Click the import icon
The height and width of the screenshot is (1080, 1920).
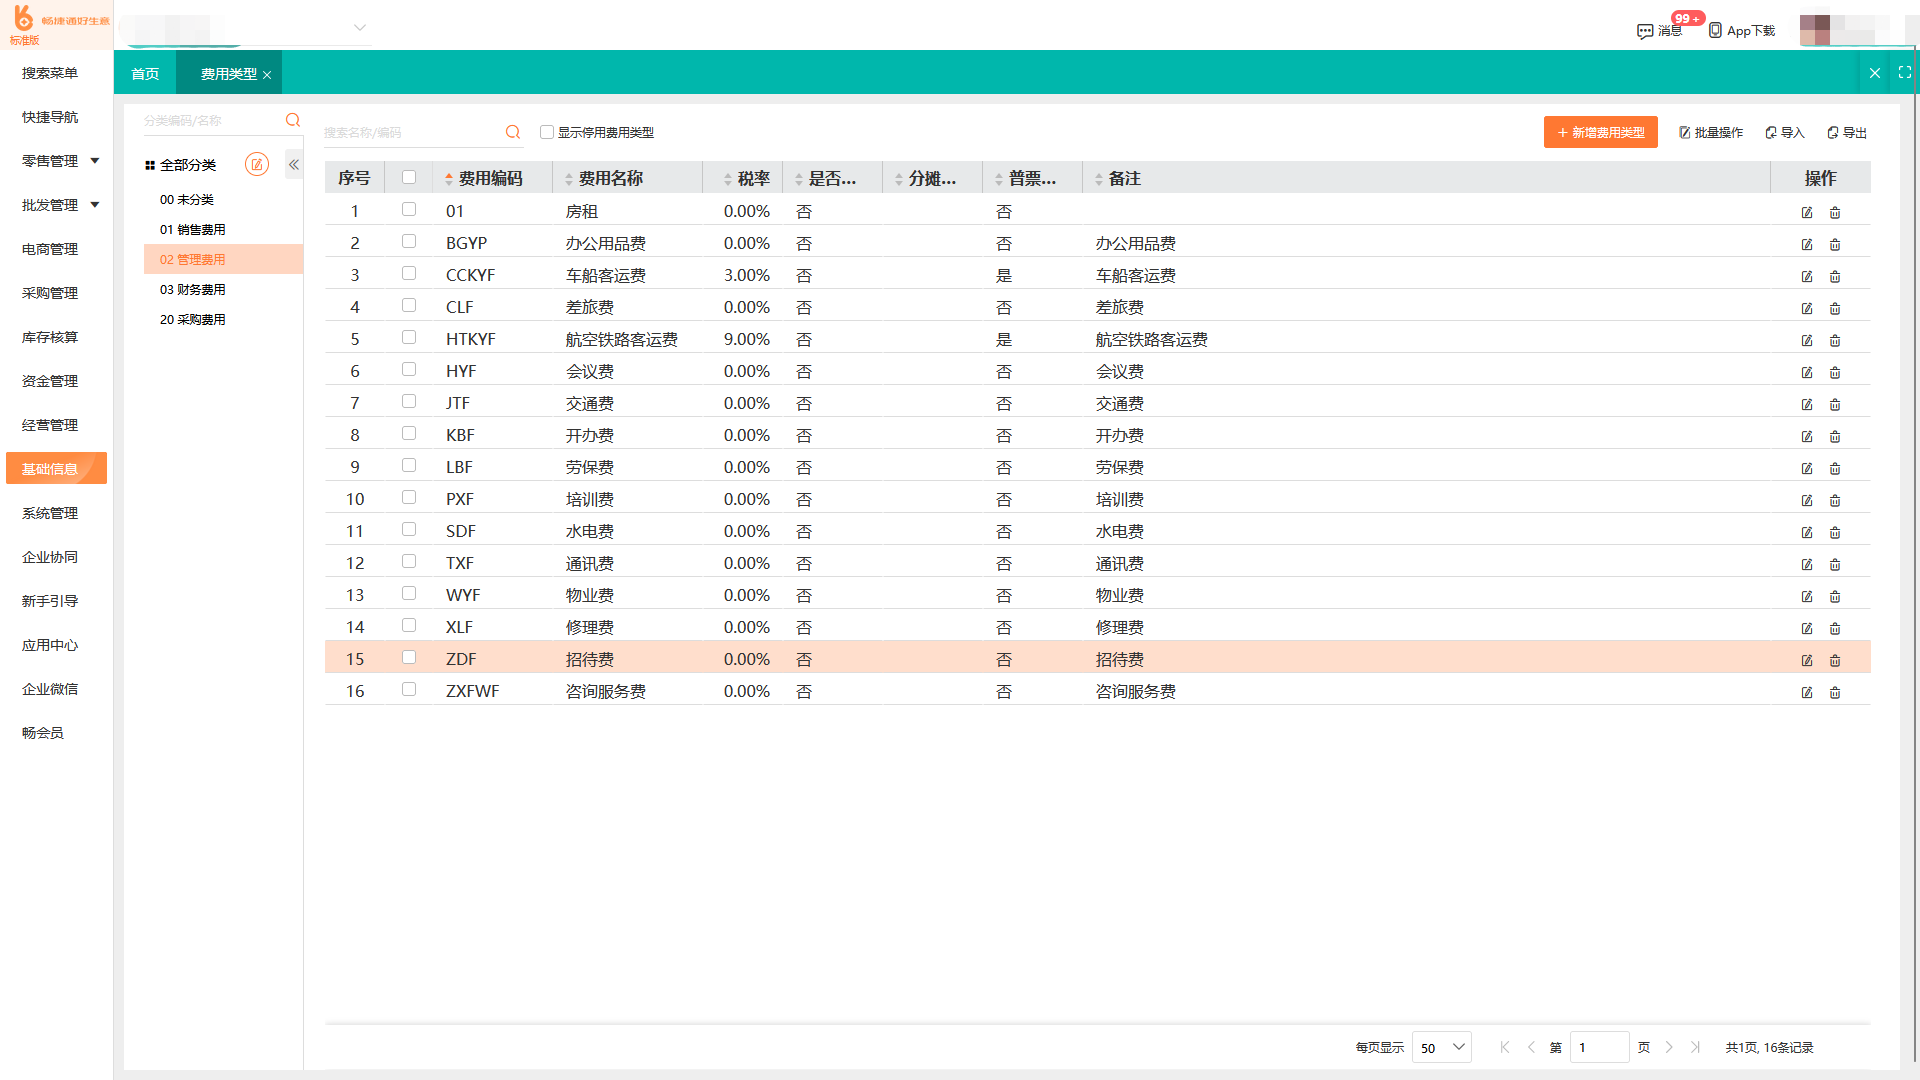1785,131
